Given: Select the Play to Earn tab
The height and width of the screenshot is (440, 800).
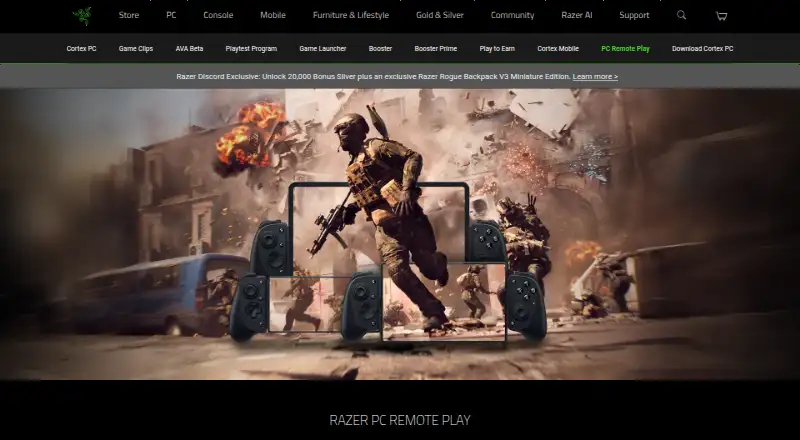Looking at the screenshot, I should point(497,48).
